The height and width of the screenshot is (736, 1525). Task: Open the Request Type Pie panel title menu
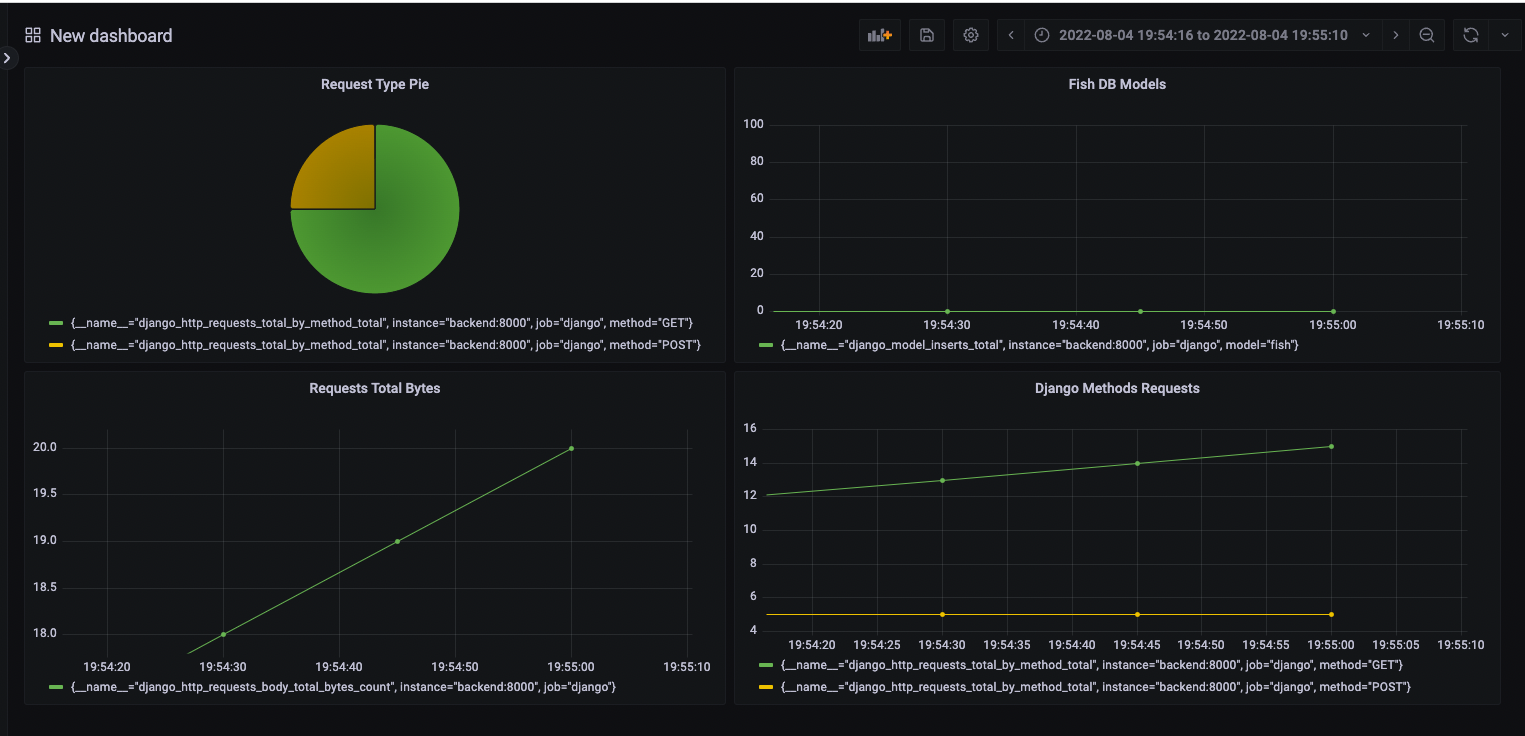coord(375,84)
